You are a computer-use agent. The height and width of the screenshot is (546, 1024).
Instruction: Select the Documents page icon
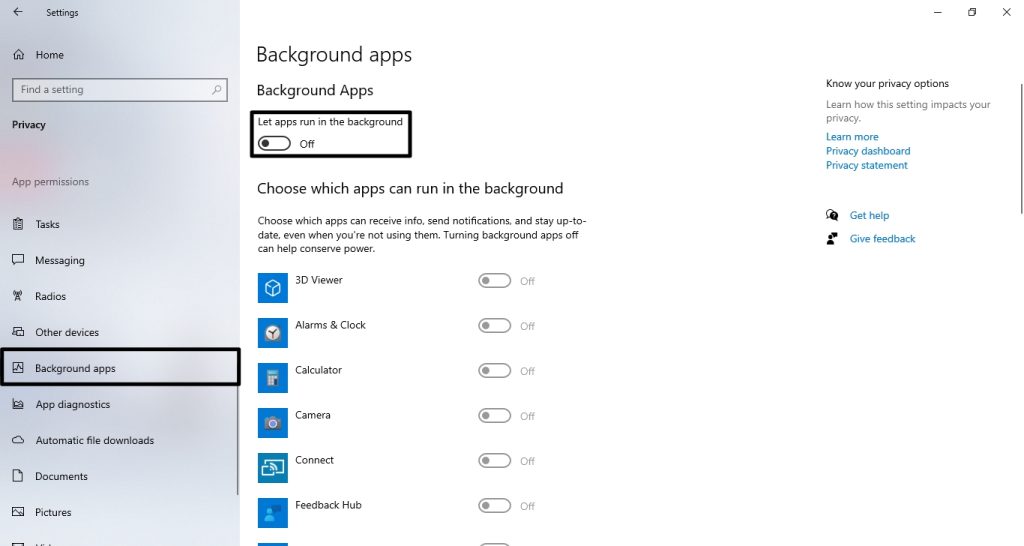coord(18,475)
